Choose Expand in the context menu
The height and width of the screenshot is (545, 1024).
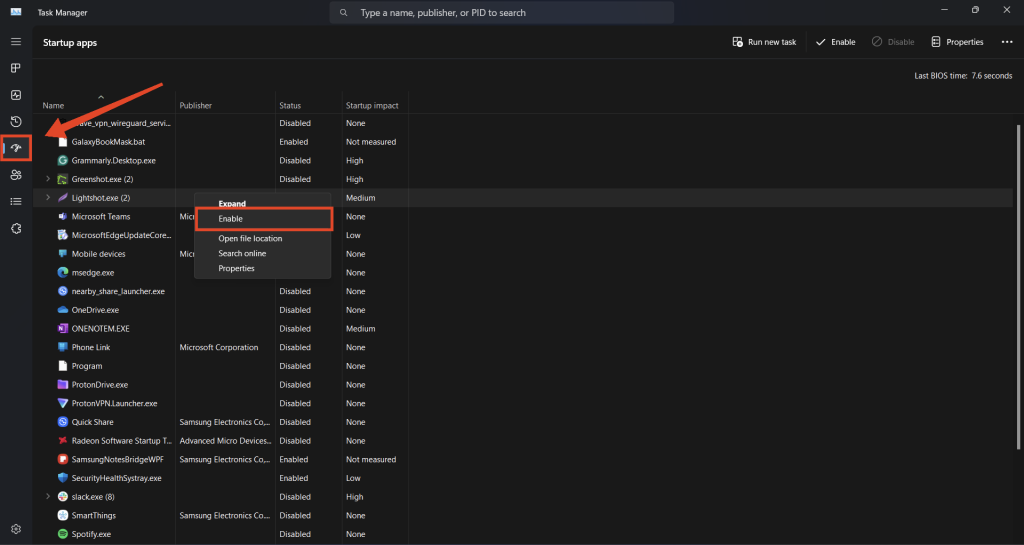pyautogui.click(x=232, y=204)
